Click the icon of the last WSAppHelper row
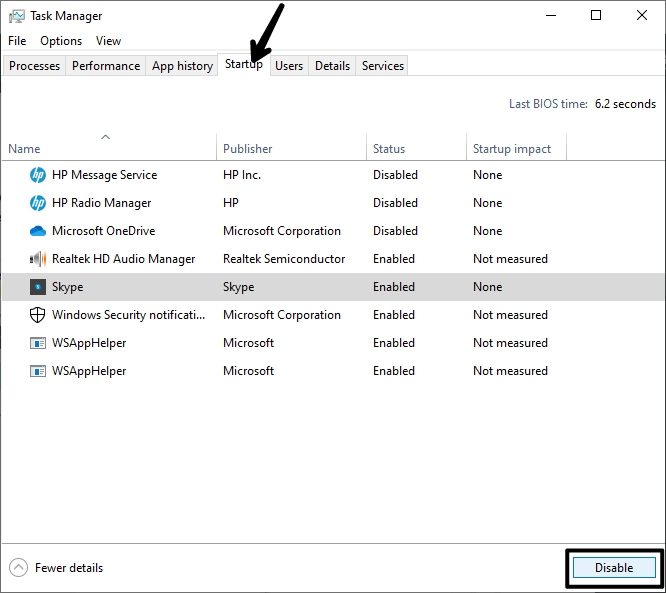The image size is (666, 593). [38, 371]
